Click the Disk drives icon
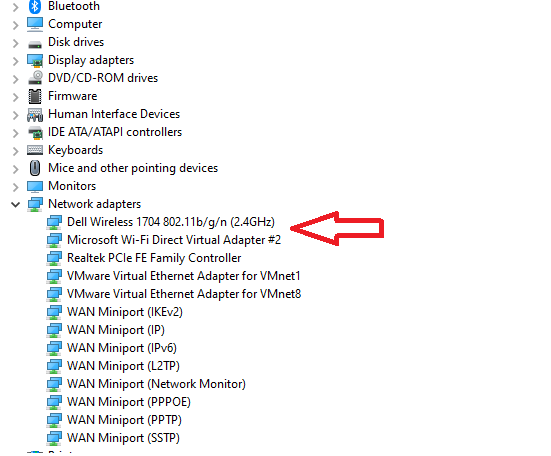 pyautogui.click(x=35, y=45)
